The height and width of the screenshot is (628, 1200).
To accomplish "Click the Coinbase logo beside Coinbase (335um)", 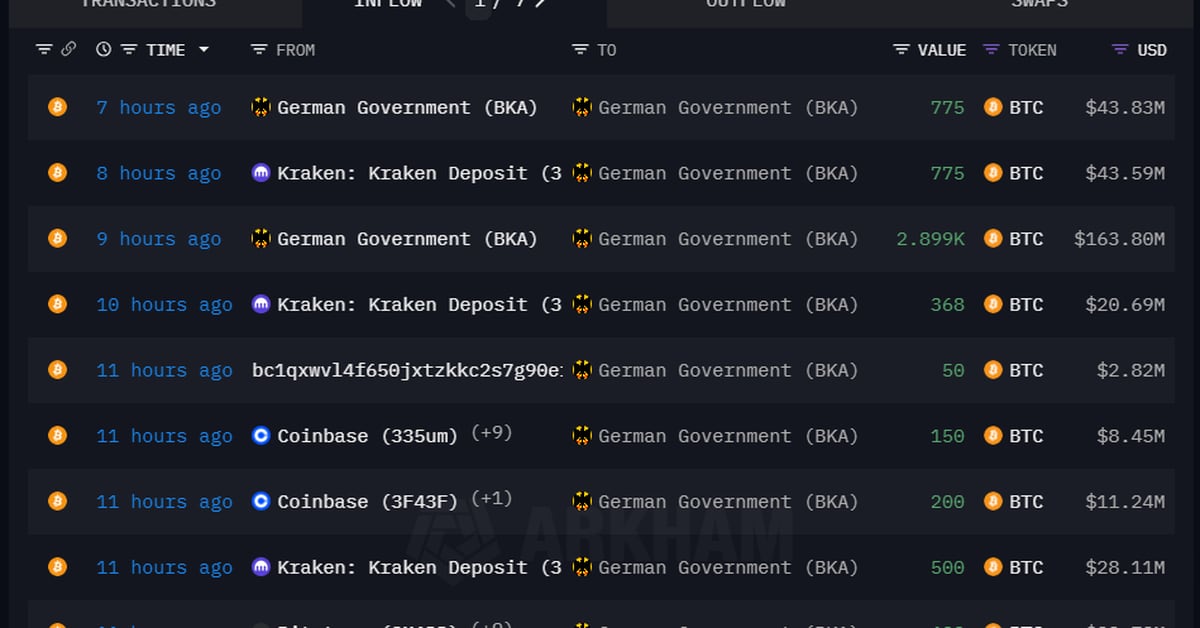I will [262, 436].
